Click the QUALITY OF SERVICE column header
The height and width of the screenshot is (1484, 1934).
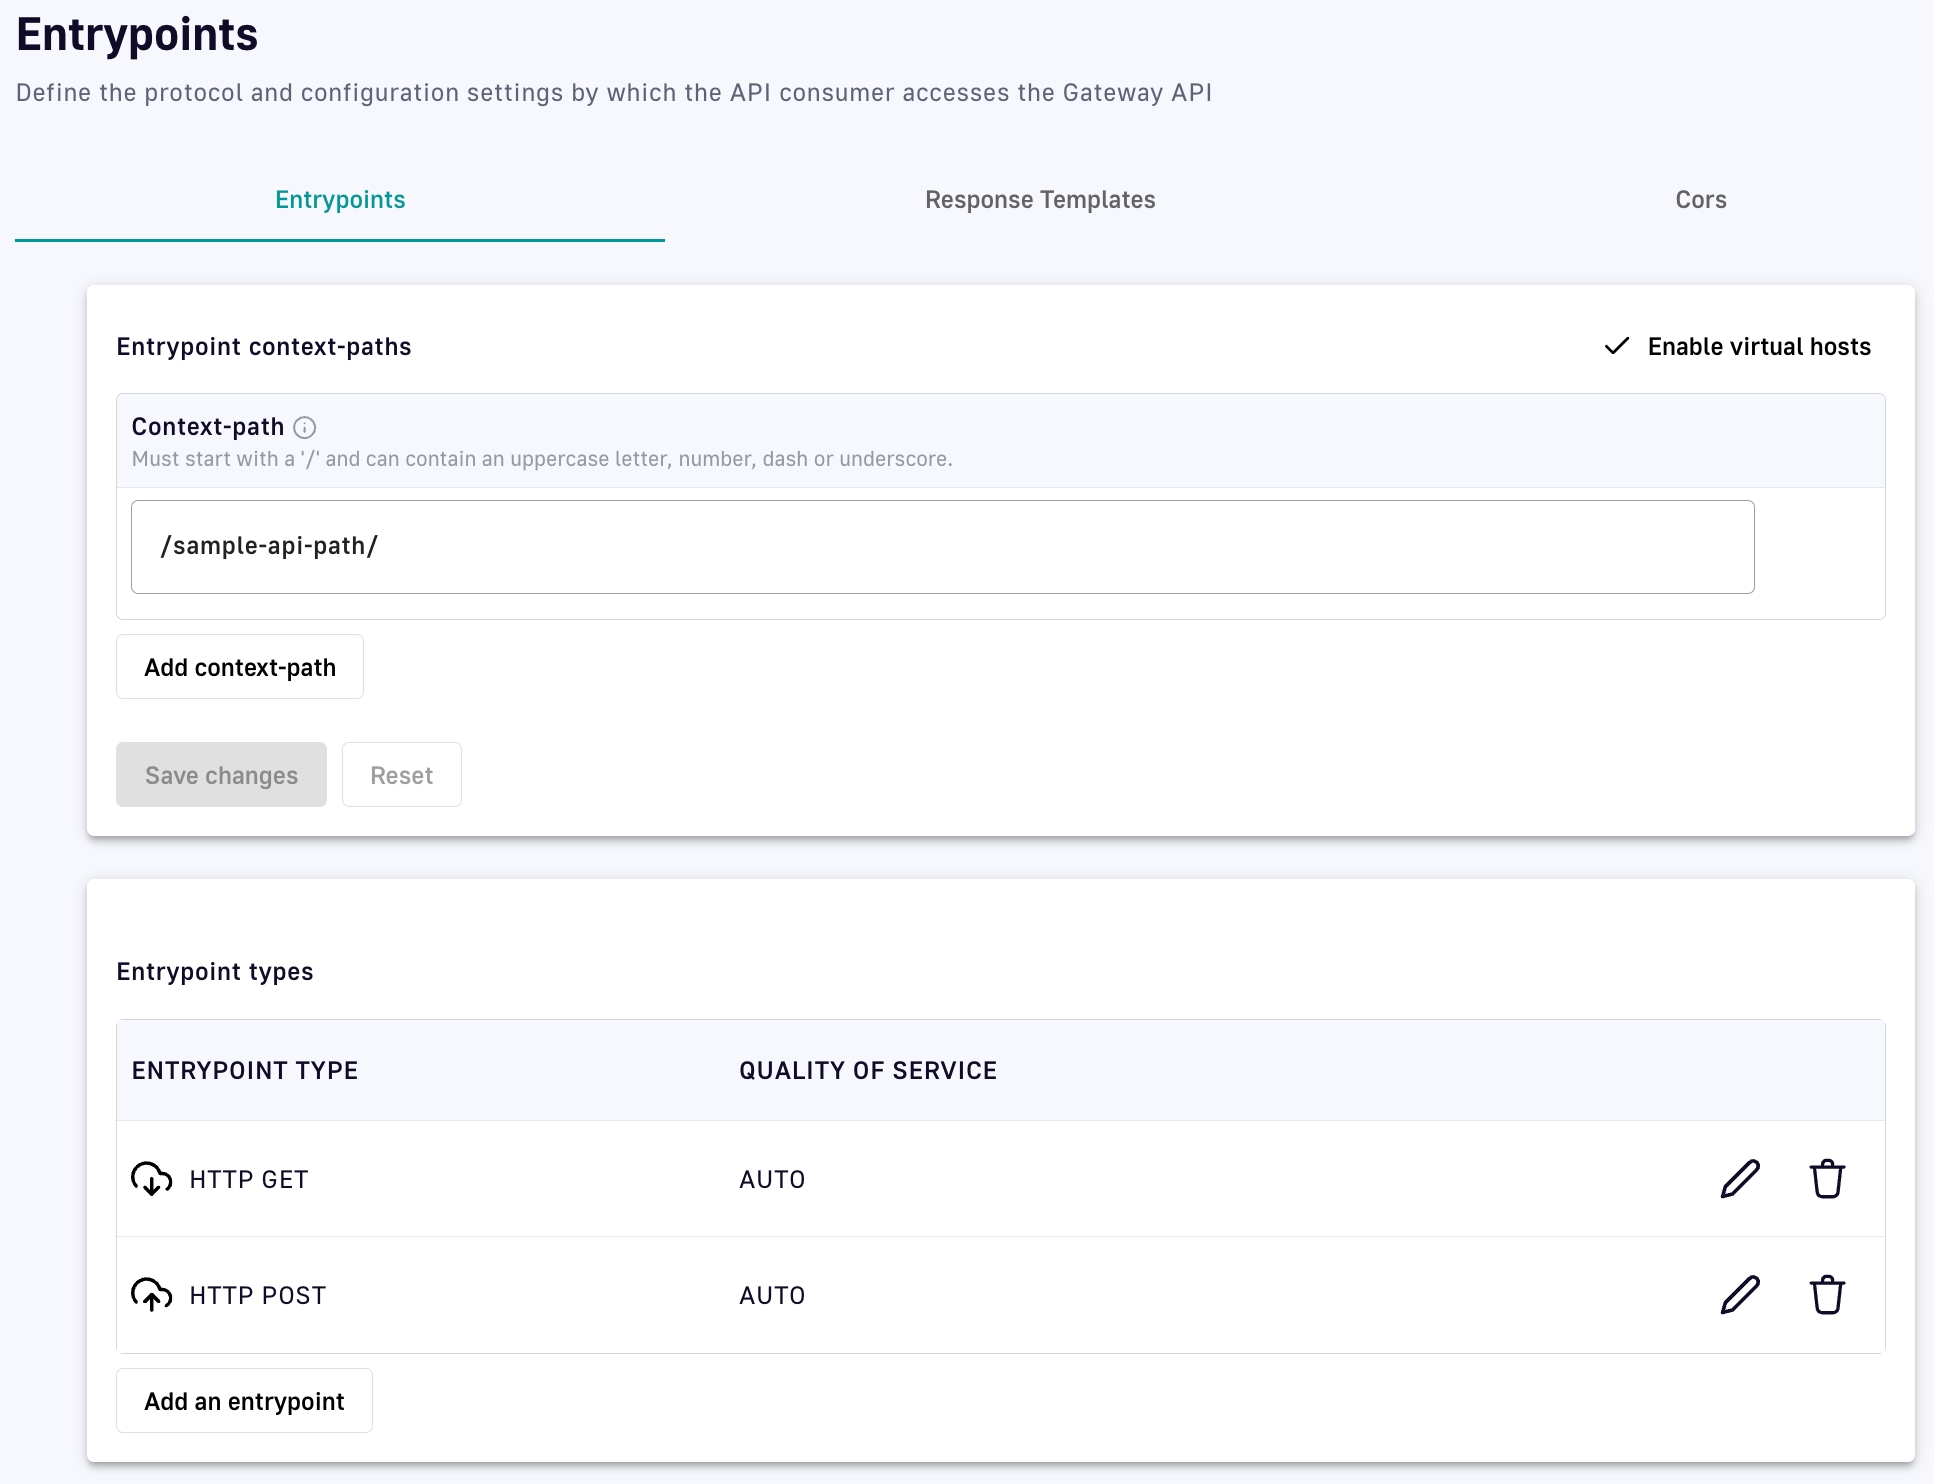pyautogui.click(x=867, y=1070)
